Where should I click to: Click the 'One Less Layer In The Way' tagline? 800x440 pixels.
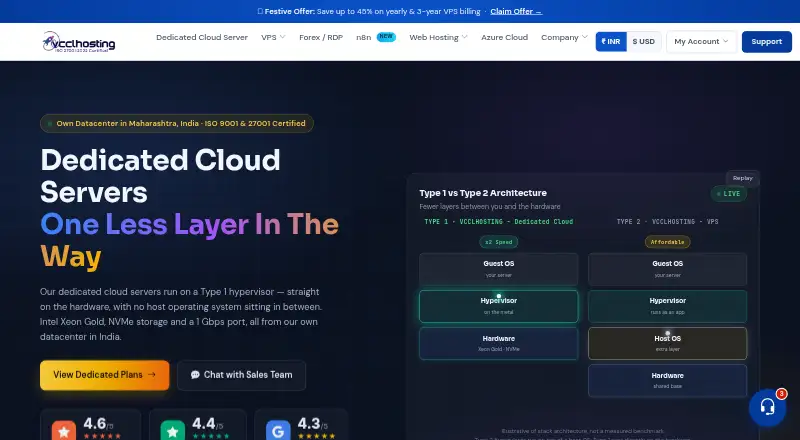tap(189, 240)
